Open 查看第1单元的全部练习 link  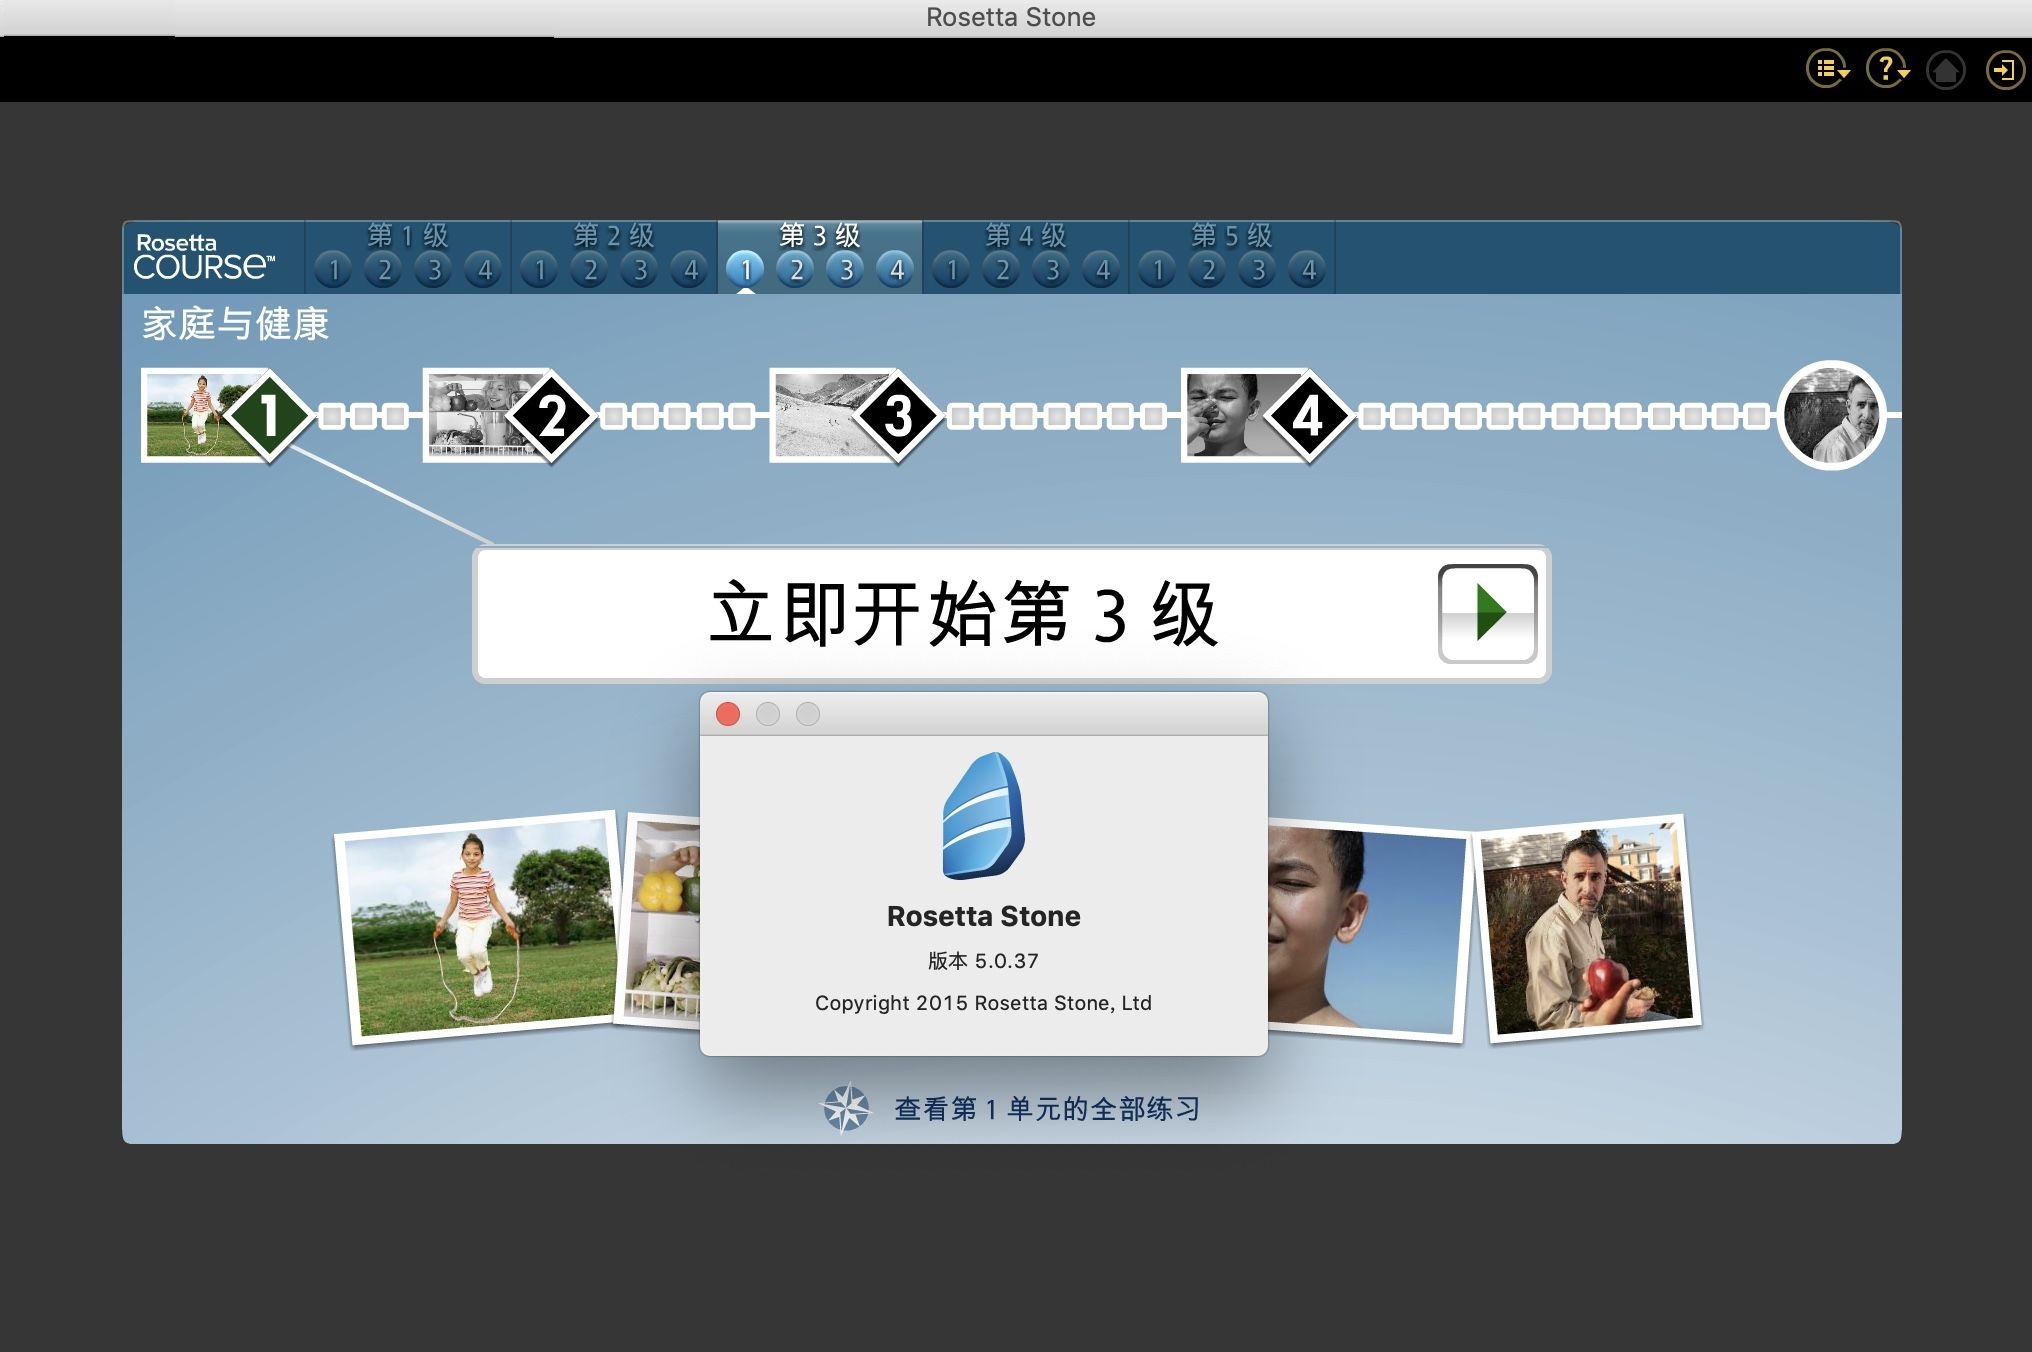click(1045, 1108)
